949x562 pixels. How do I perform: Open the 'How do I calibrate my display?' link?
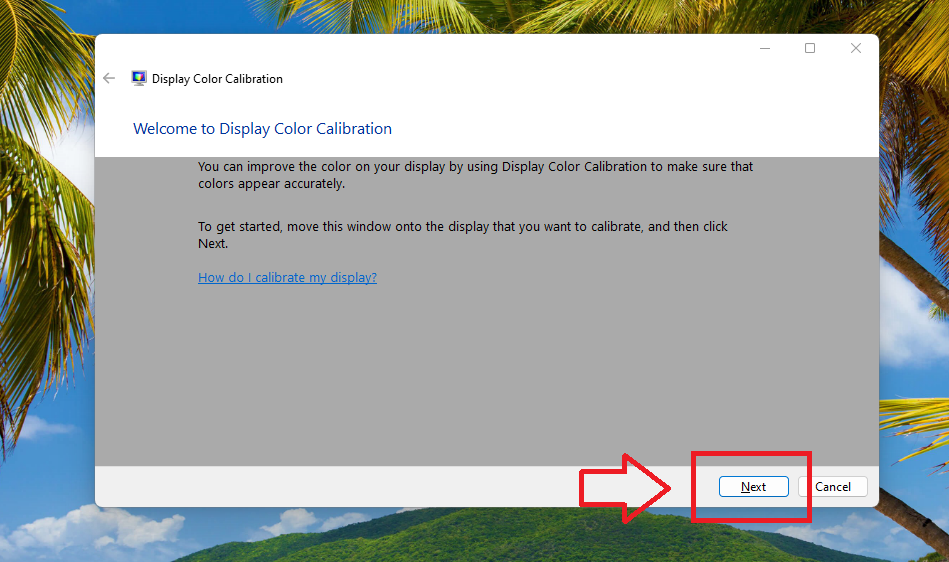click(x=287, y=277)
